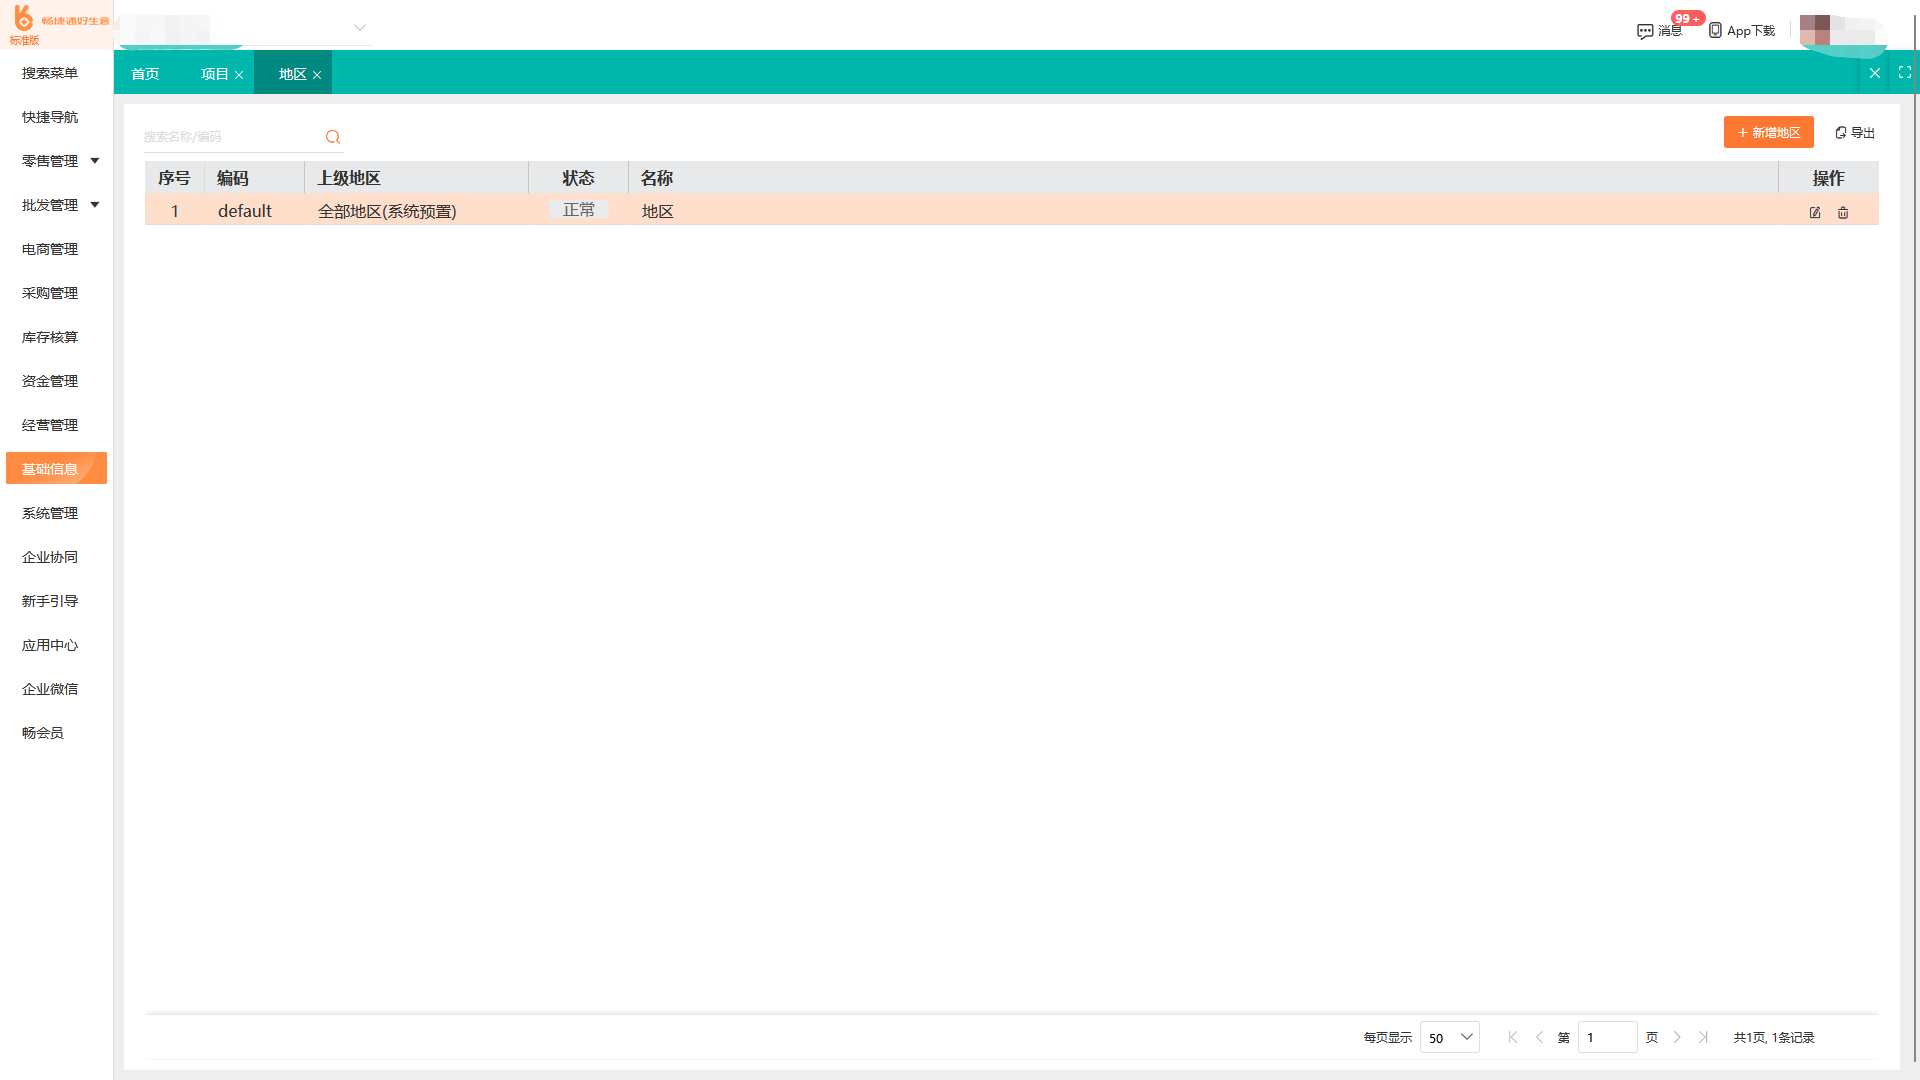This screenshot has width=1920, height=1080.
Task: Click the export 导出 icon
Action: coord(1840,132)
